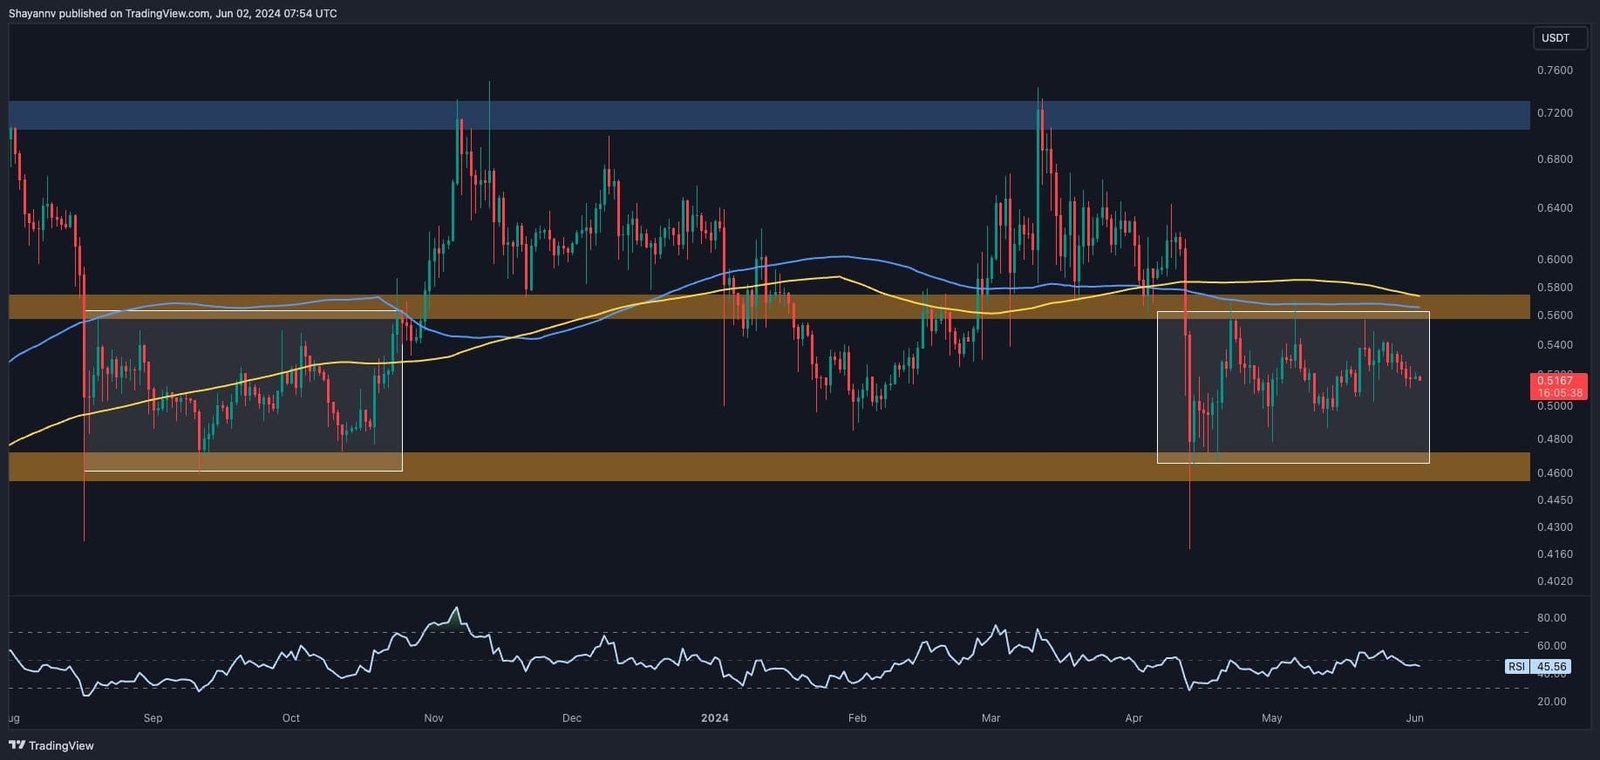Click the Mar label on time axis
This screenshot has height=760, width=1600.
[990, 718]
